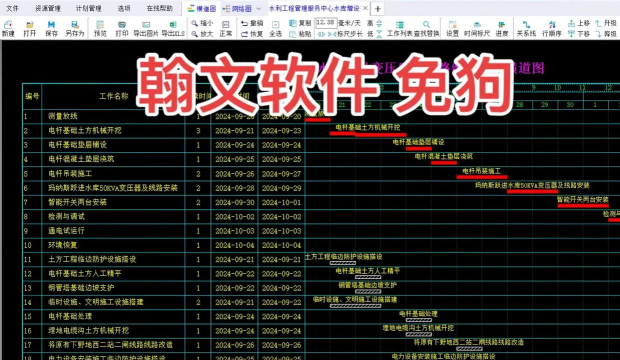Click the red bar under 电杆基础垫层铺设
The width and height of the screenshot is (620, 360).
[x=419, y=148]
